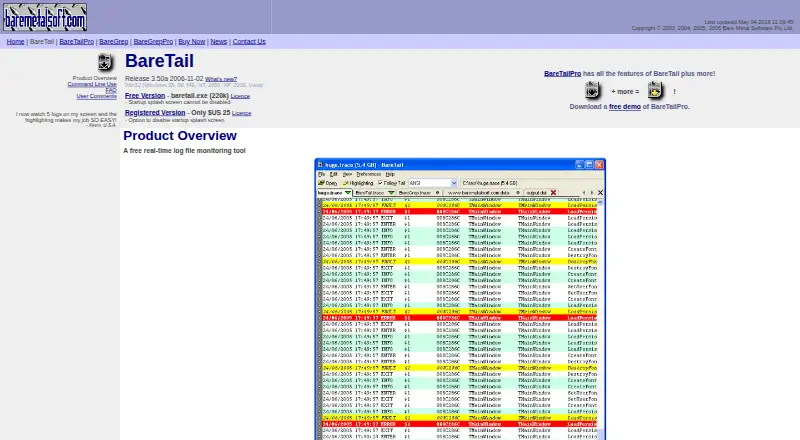This screenshot has width=800, height=440.
Task: Click red X on output.dat tab
Action: 553,192
